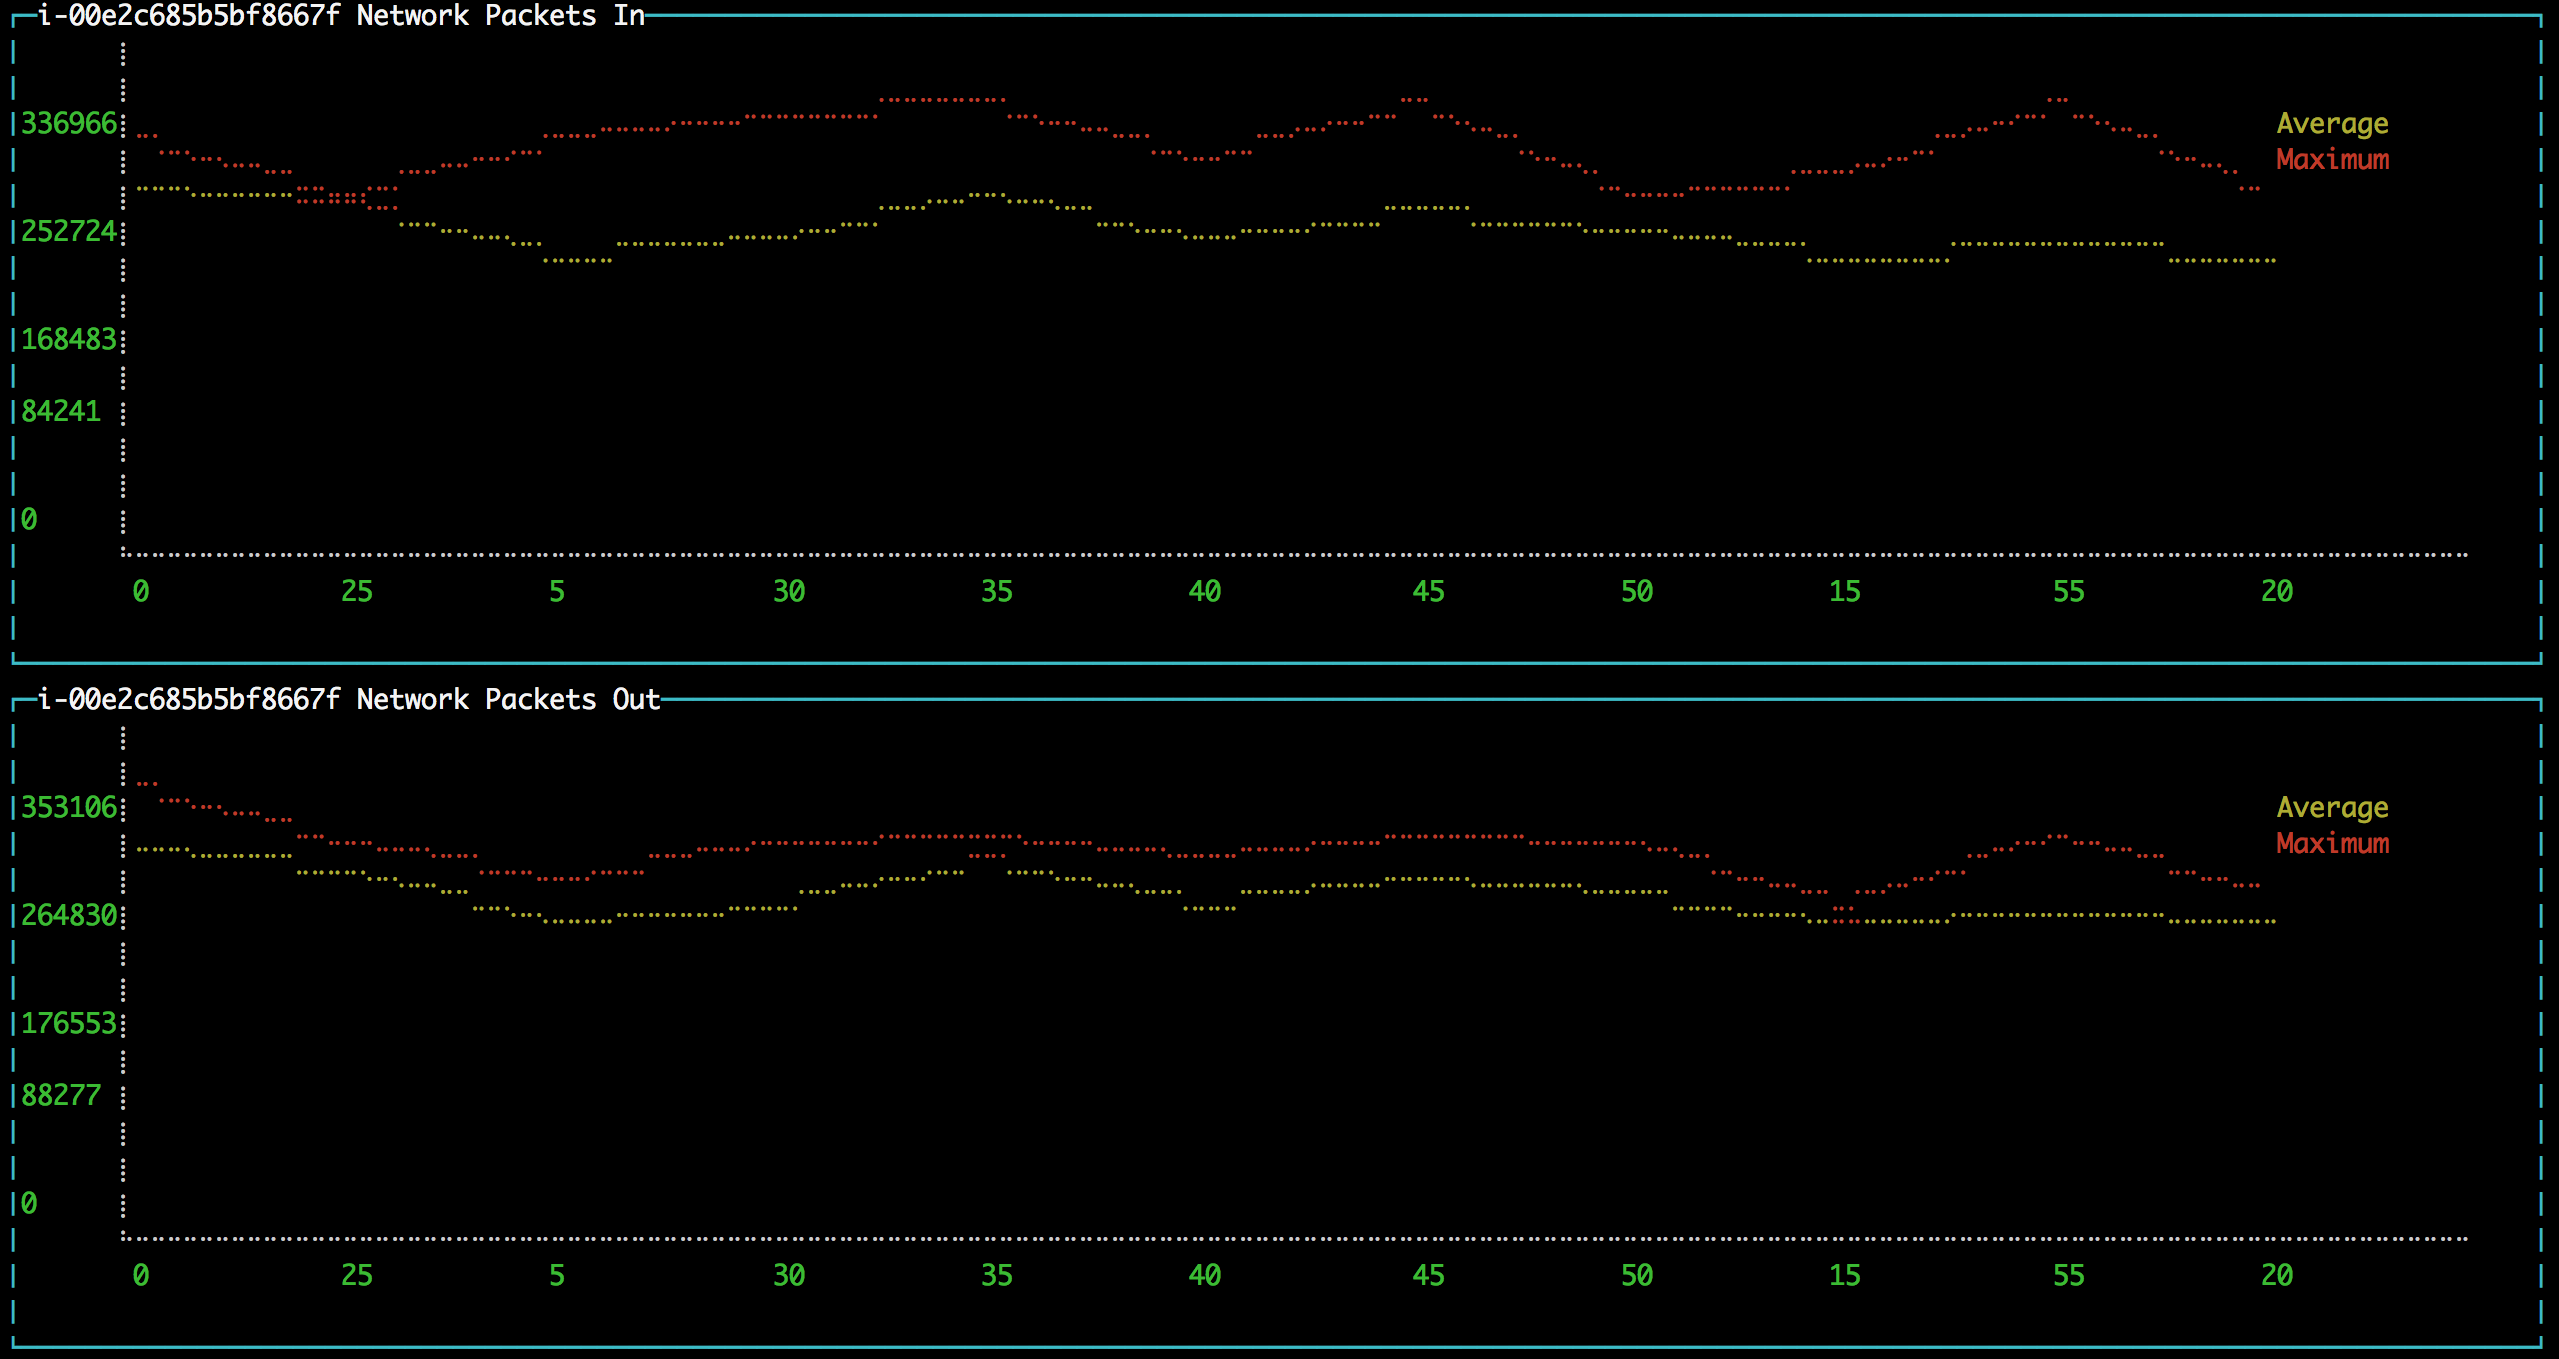This screenshot has width=2559, height=1359.
Task: Click x-axis marker 40 in Packets Out chart
Action: point(1204,1276)
